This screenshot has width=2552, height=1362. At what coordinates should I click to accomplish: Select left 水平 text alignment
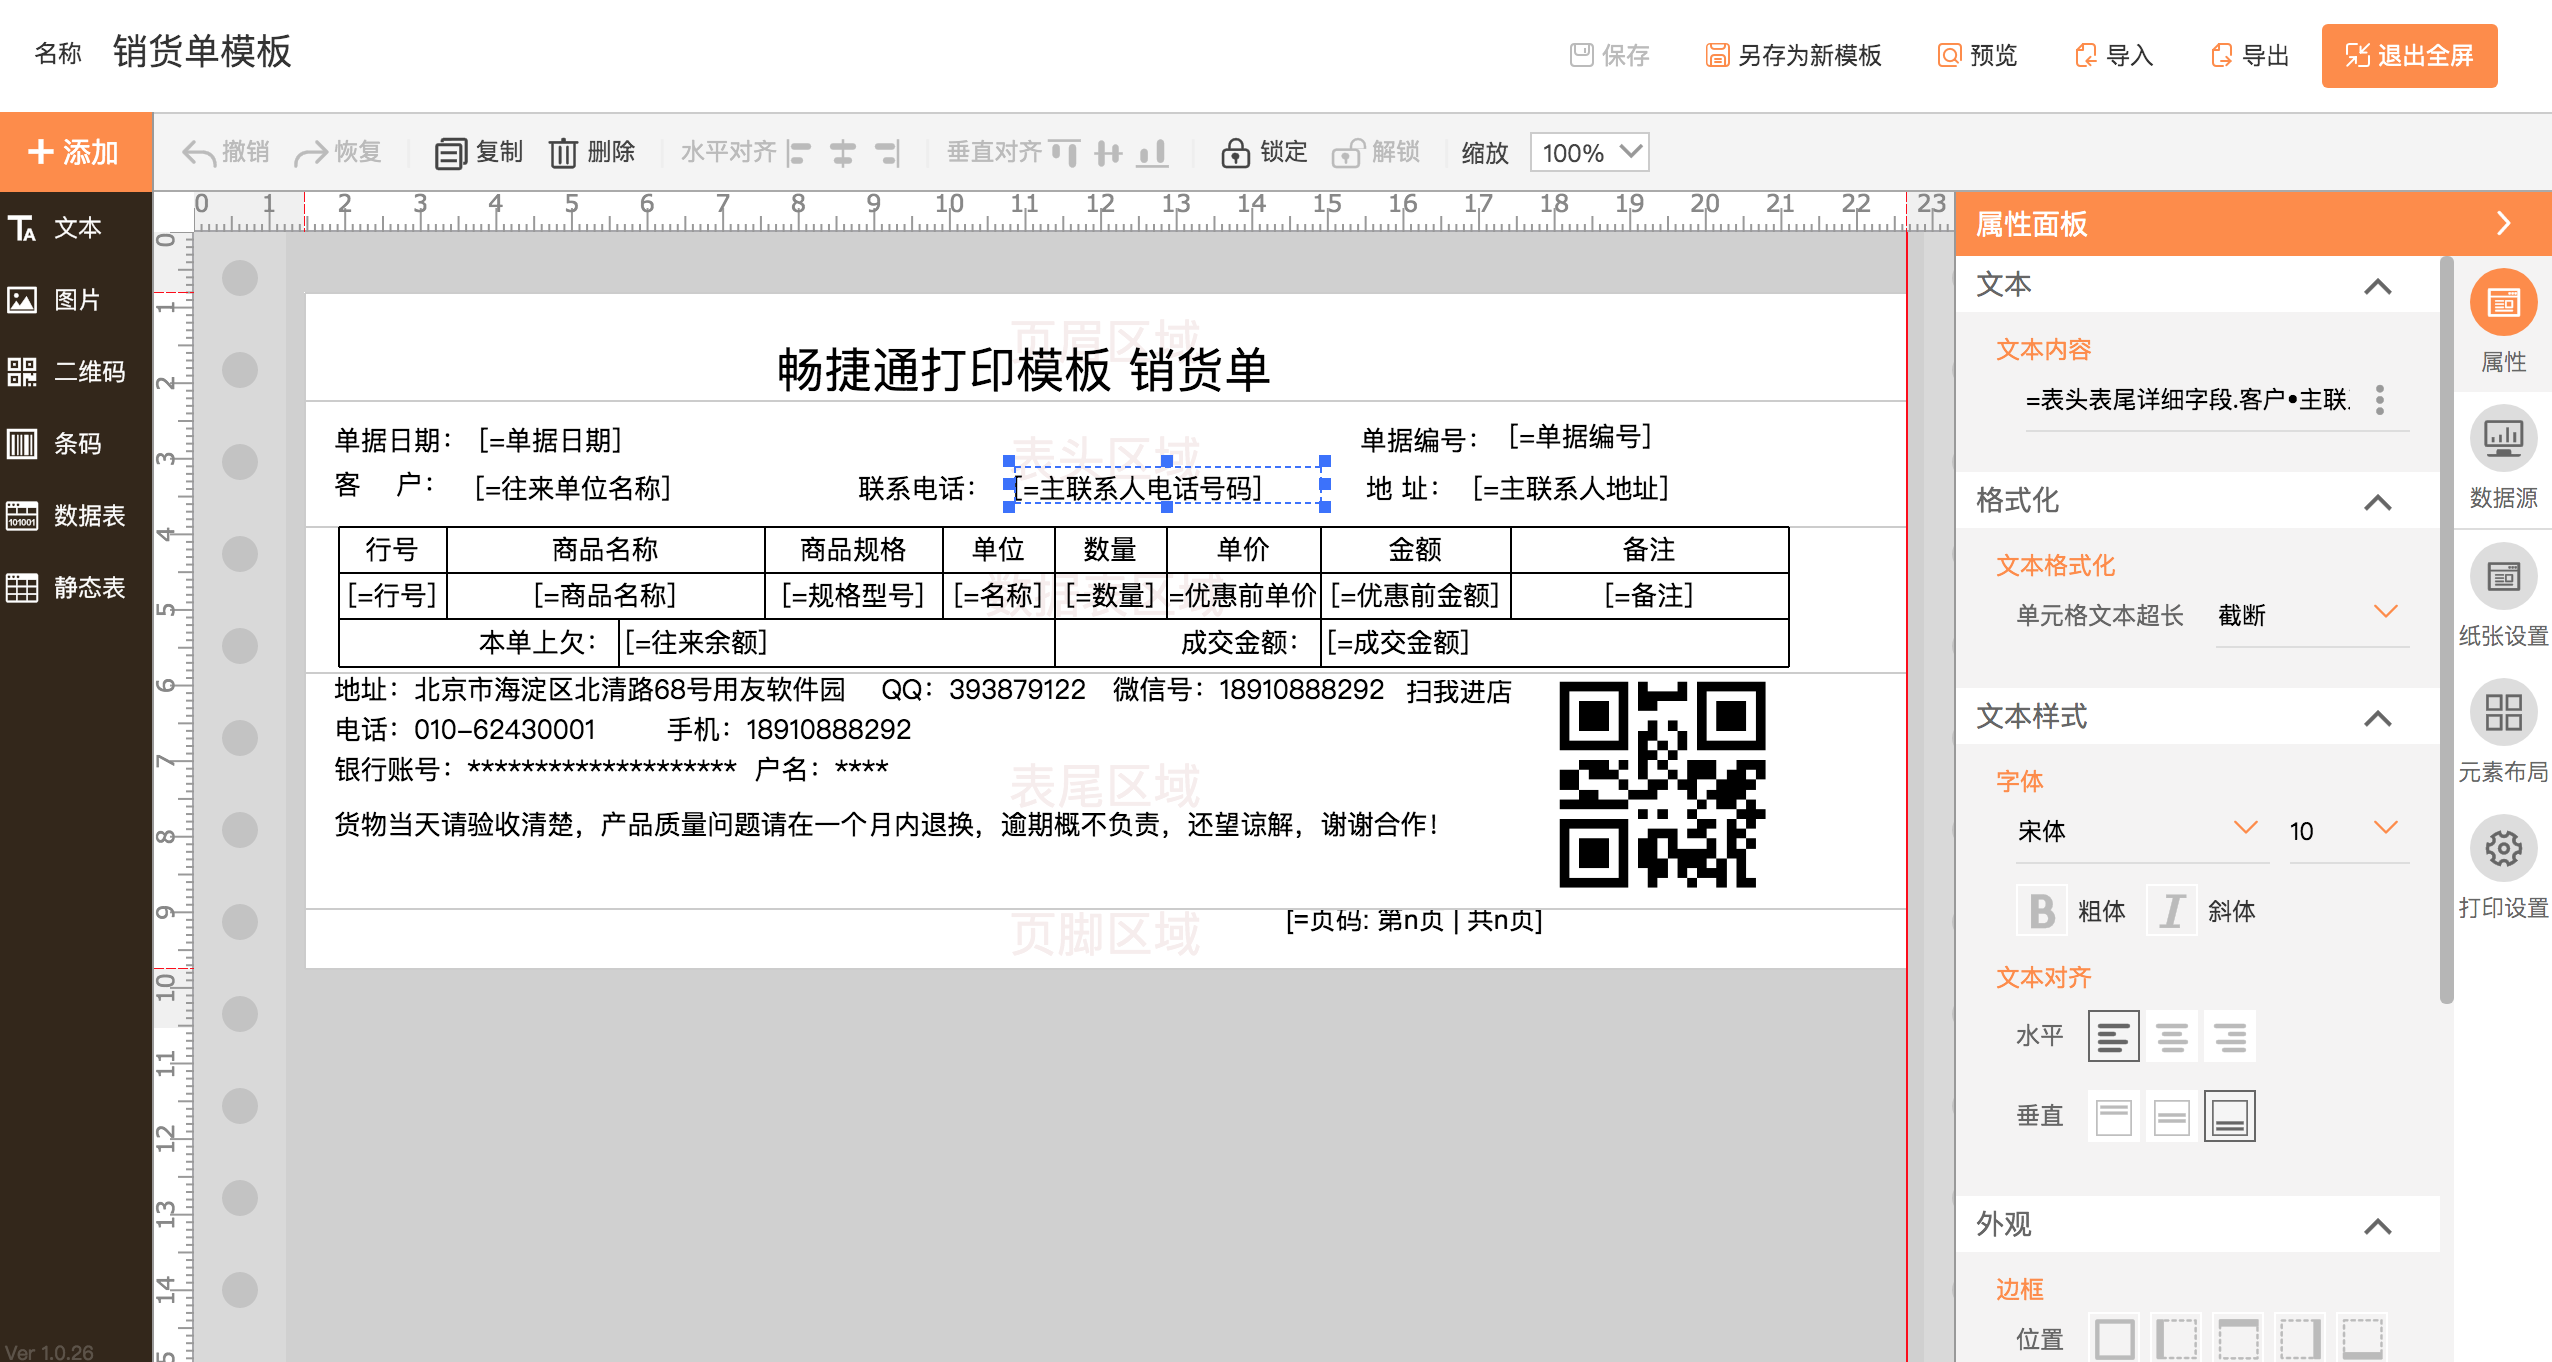click(x=2113, y=1035)
